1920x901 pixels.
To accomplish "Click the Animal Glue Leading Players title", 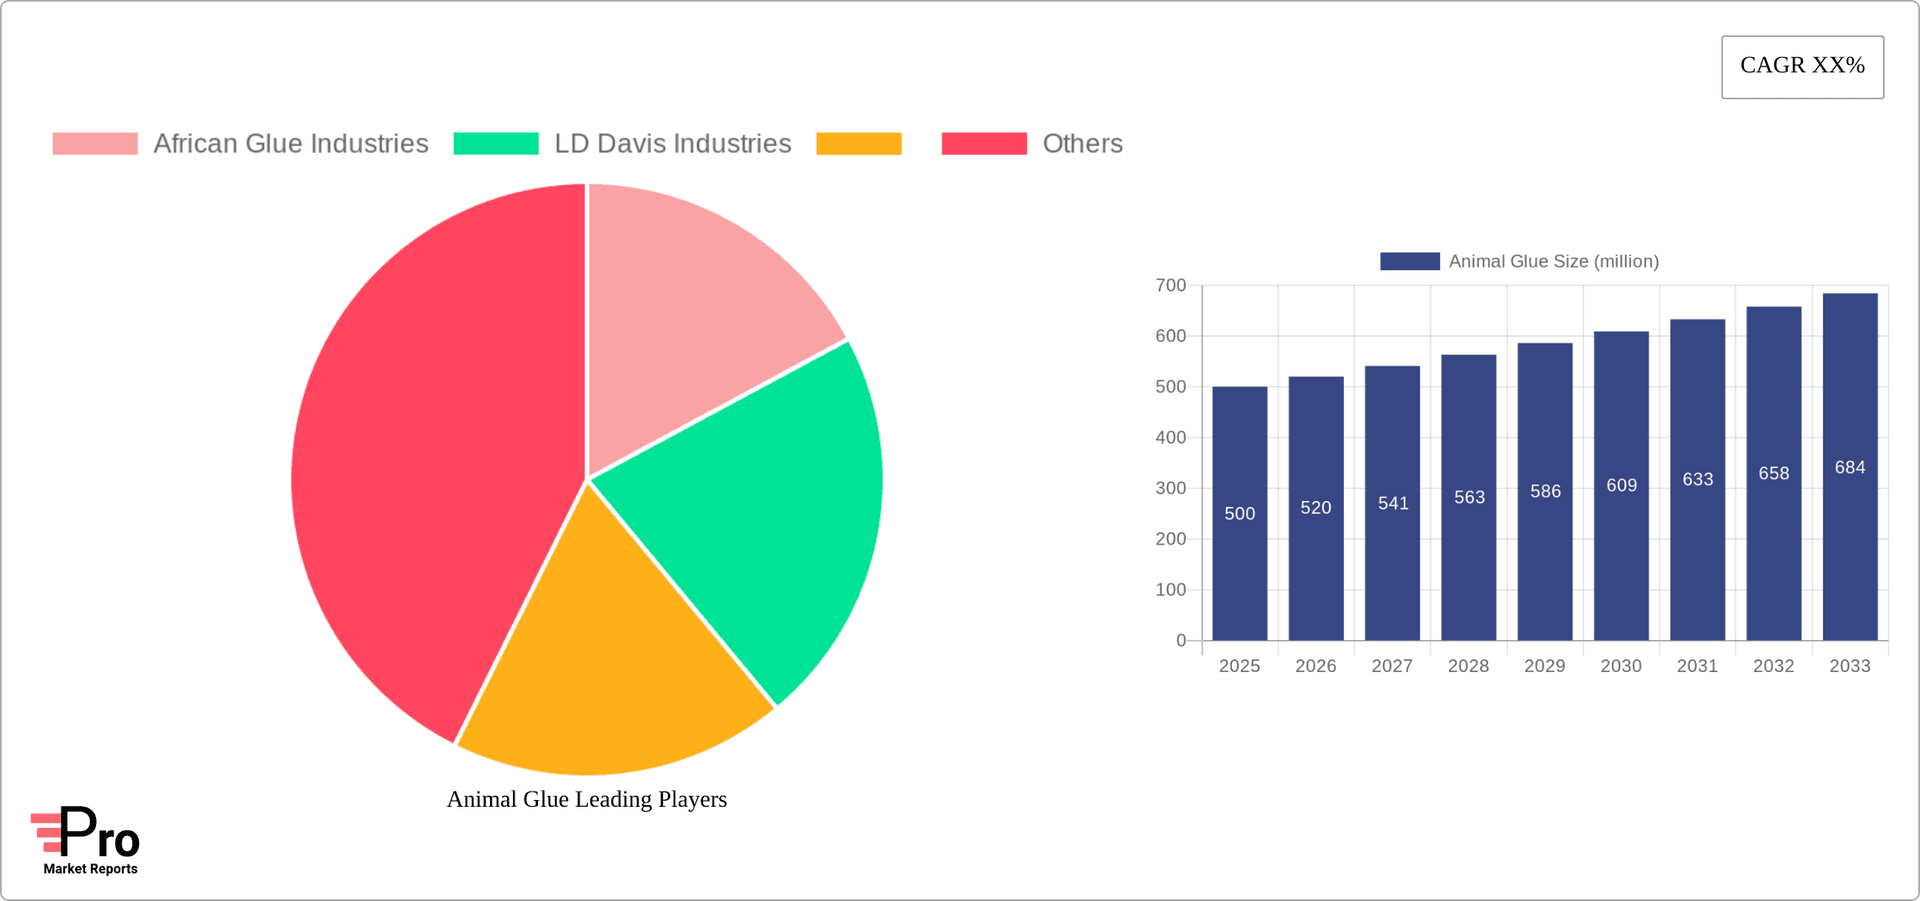I will pos(586,799).
